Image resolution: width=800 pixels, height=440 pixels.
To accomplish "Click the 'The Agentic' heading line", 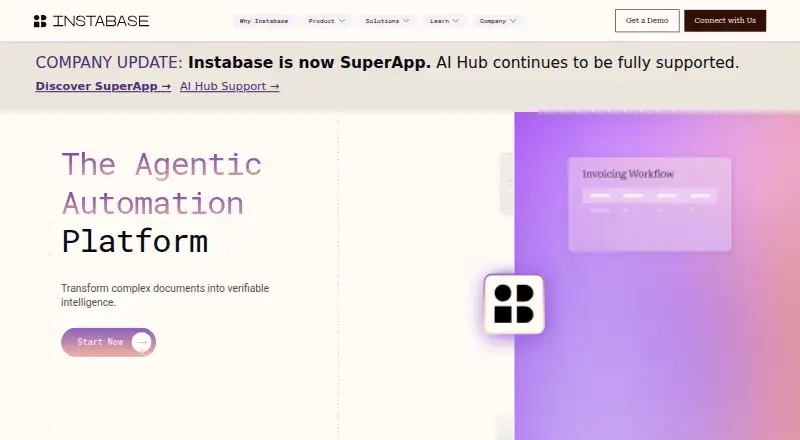I will (x=162, y=164).
